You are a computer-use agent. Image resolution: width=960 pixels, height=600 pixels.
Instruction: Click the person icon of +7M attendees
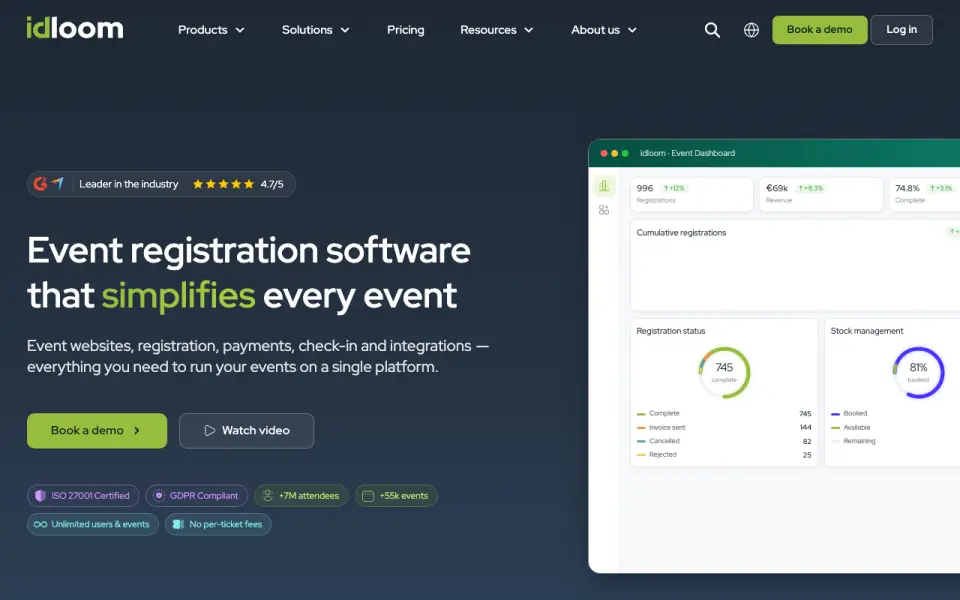(268, 496)
